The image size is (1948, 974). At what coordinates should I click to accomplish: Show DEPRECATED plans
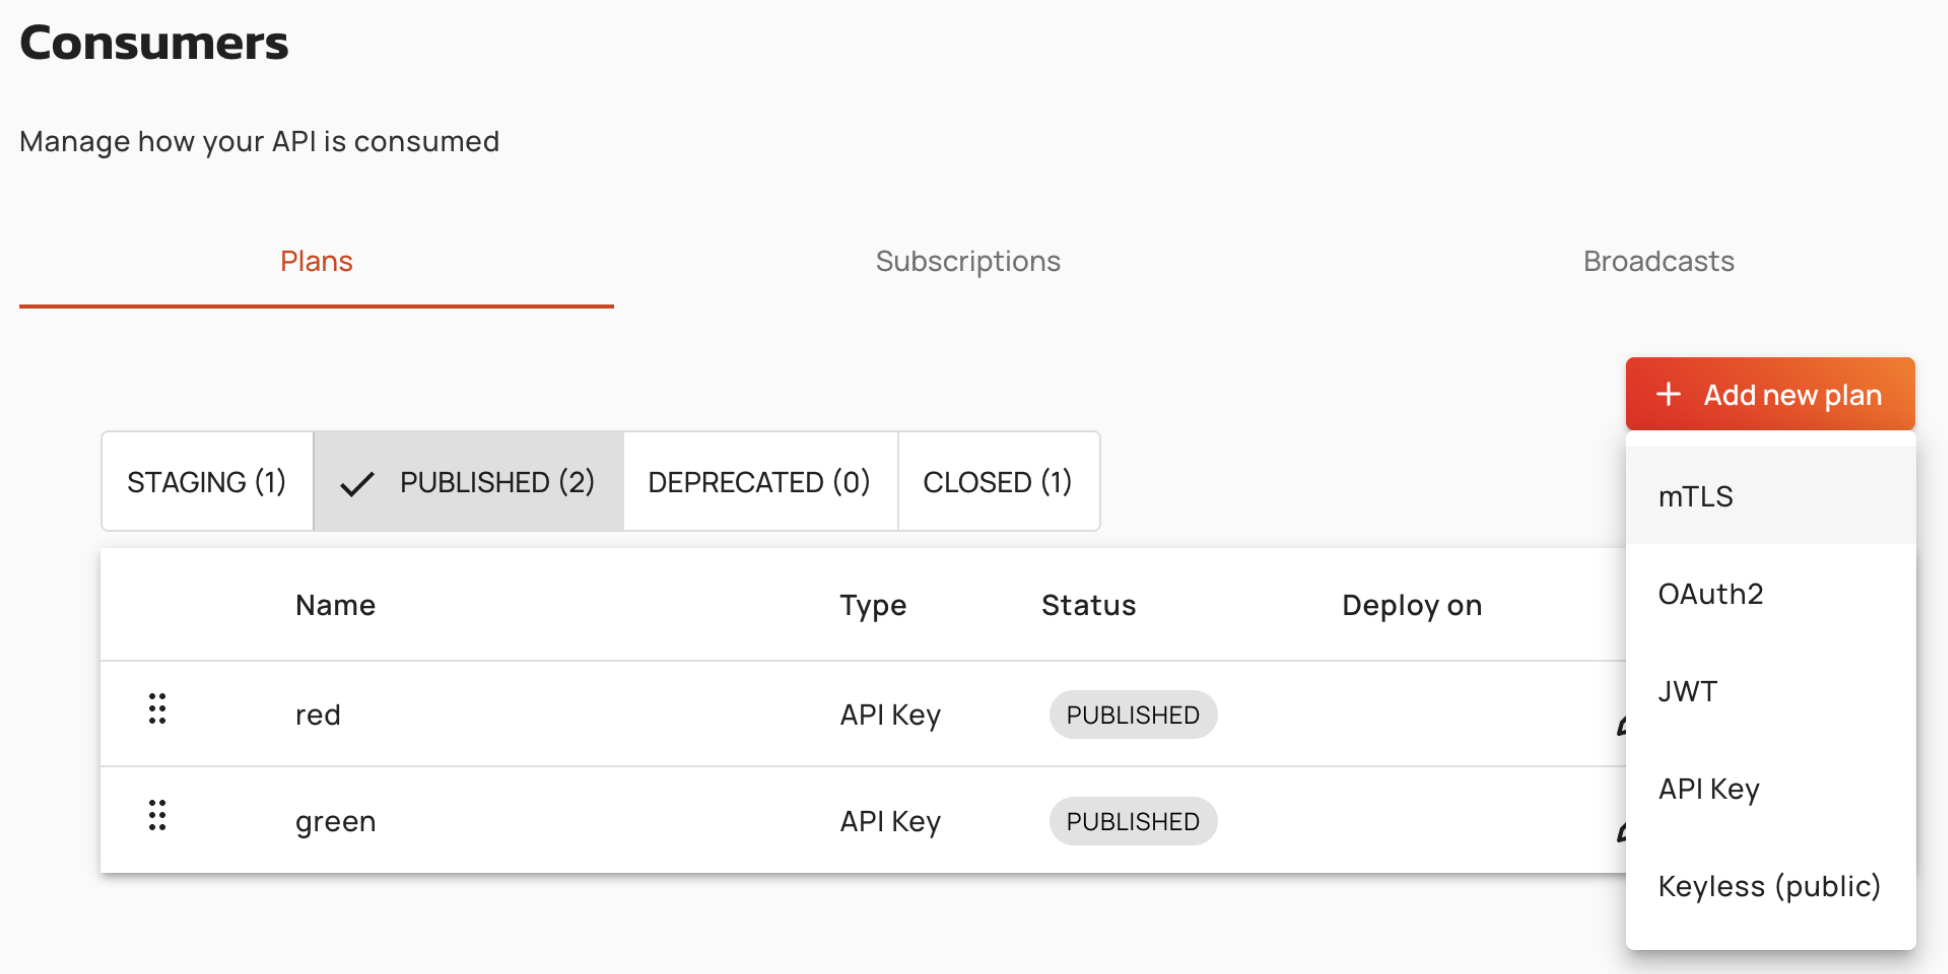point(759,482)
